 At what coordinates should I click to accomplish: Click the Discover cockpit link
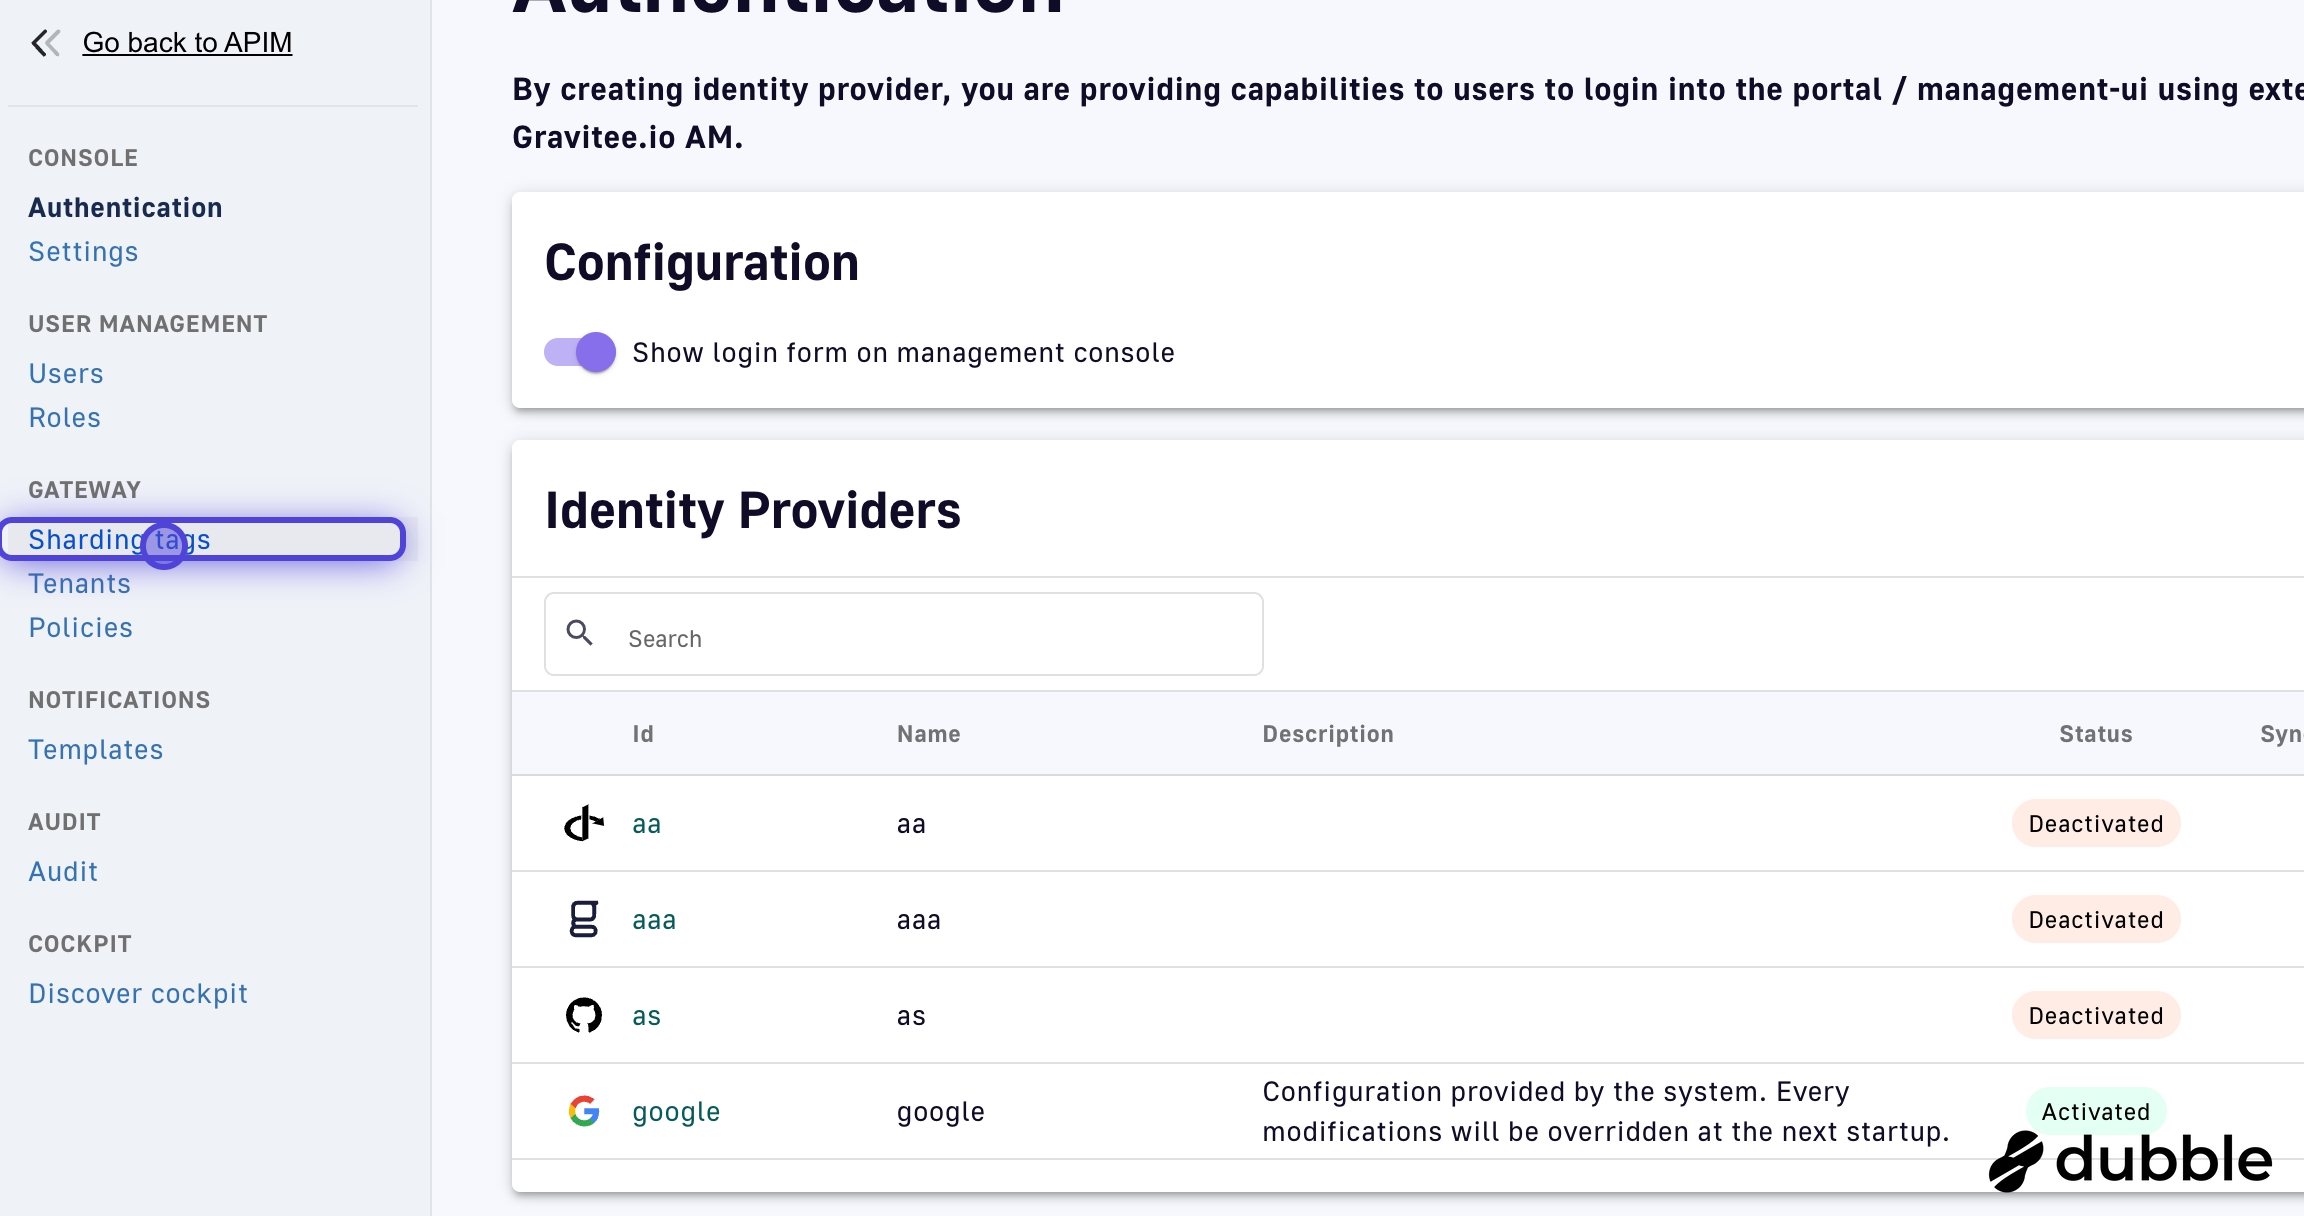[138, 994]
